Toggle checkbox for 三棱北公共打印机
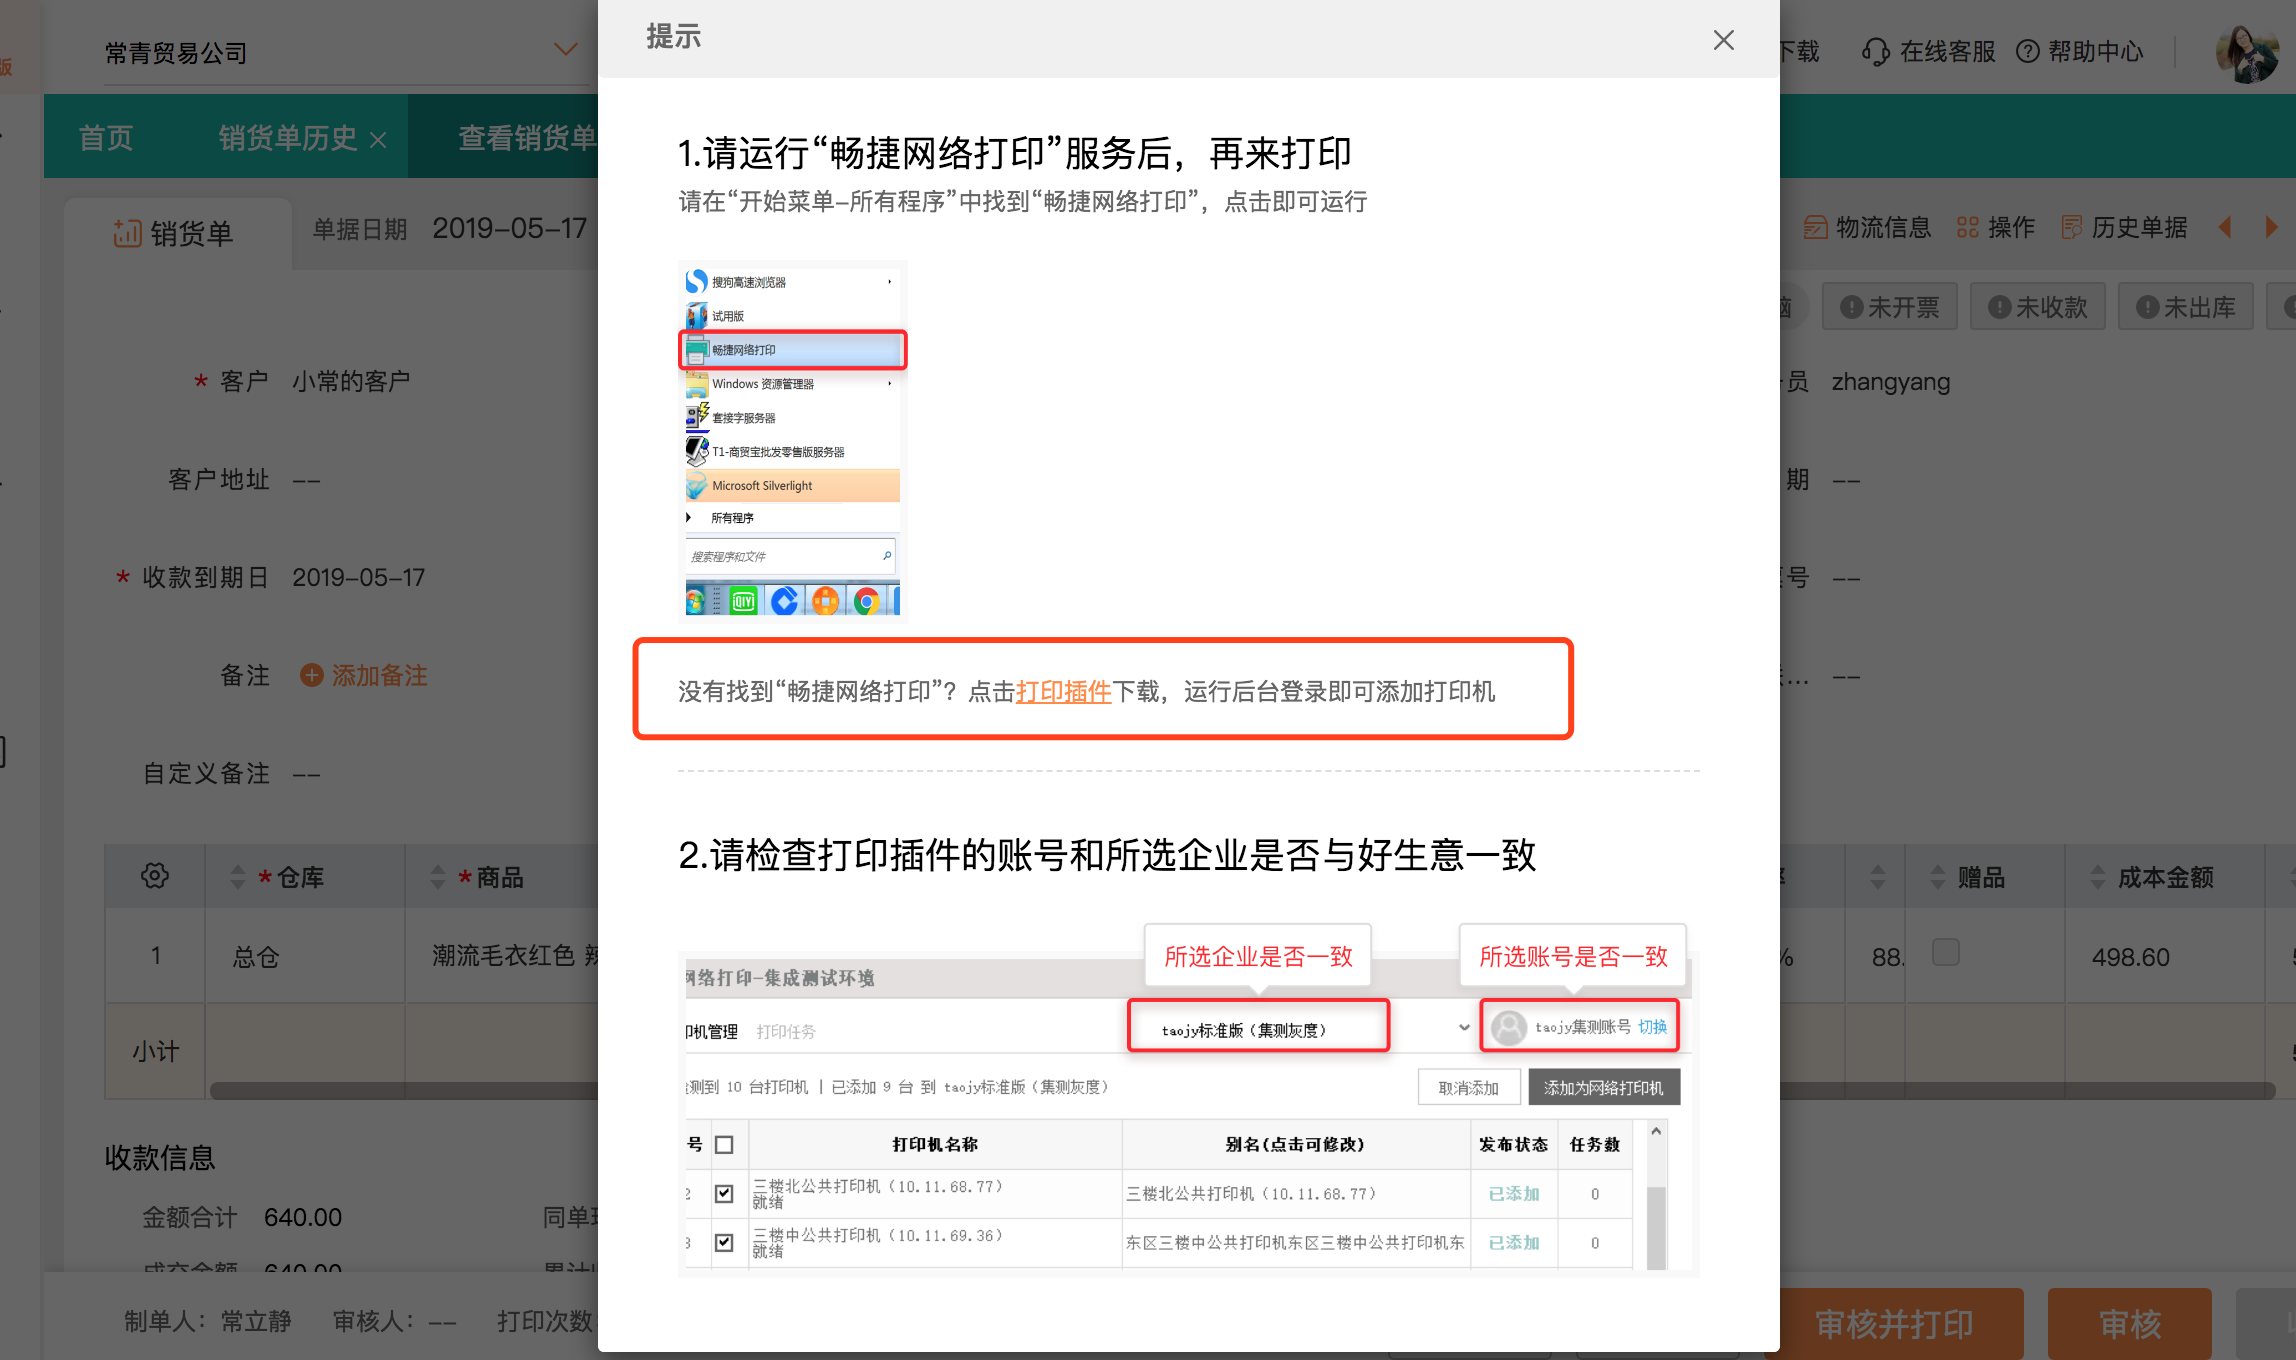The width and height of the screenshot is (2296, 1360). pos(725,1192)
